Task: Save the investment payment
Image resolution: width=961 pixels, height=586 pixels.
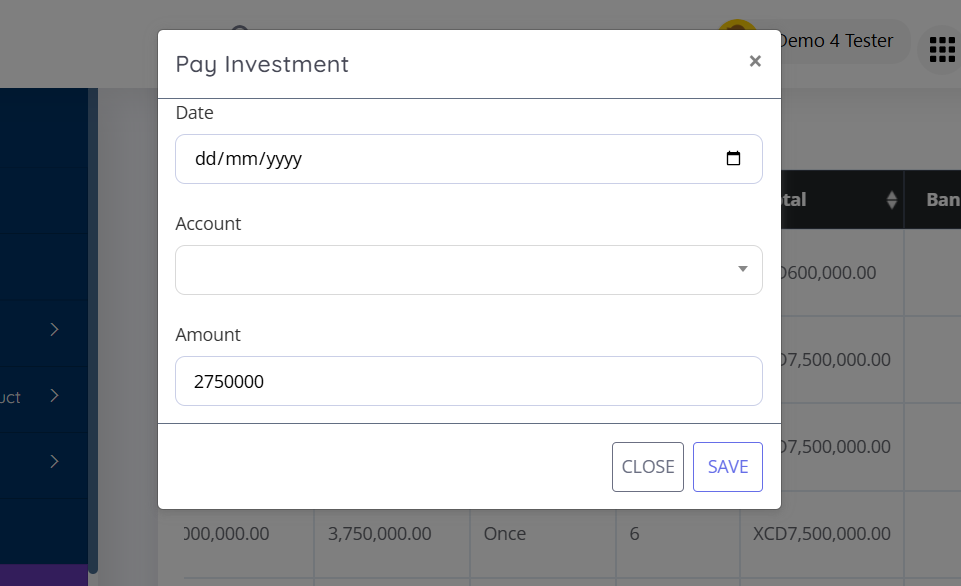Action: click(727, 467)
